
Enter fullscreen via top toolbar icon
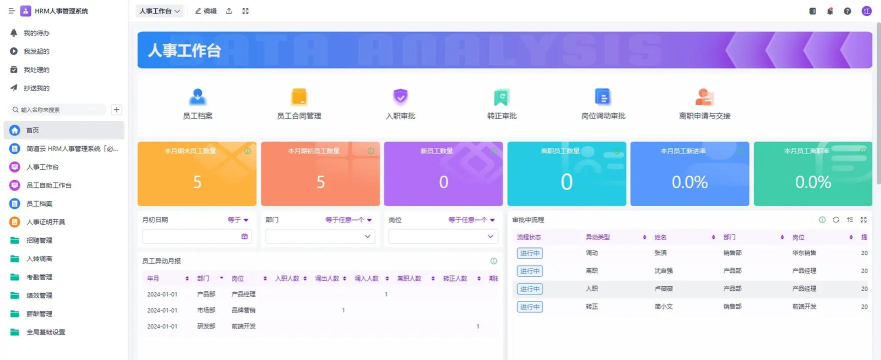click(246, 11)
